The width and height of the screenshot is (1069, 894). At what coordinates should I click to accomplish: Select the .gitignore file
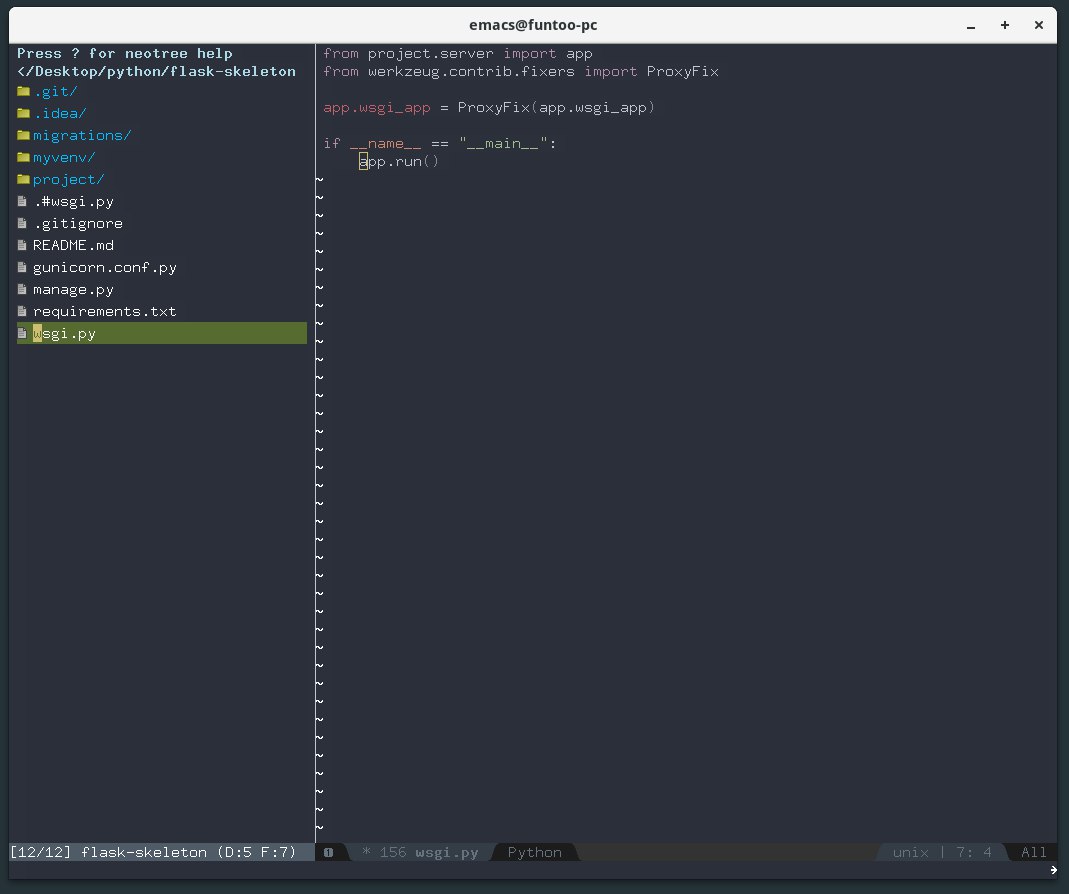click(78, 224)
